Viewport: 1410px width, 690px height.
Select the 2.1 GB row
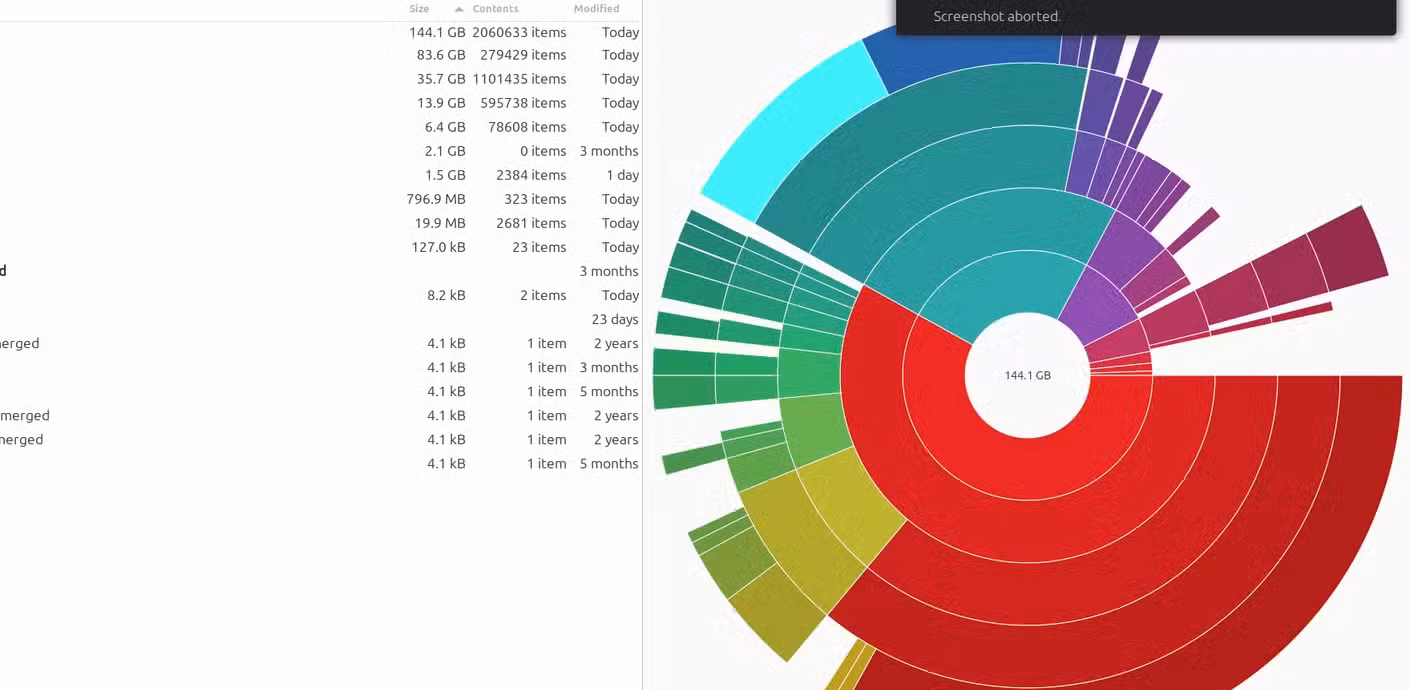click(320, 151)
